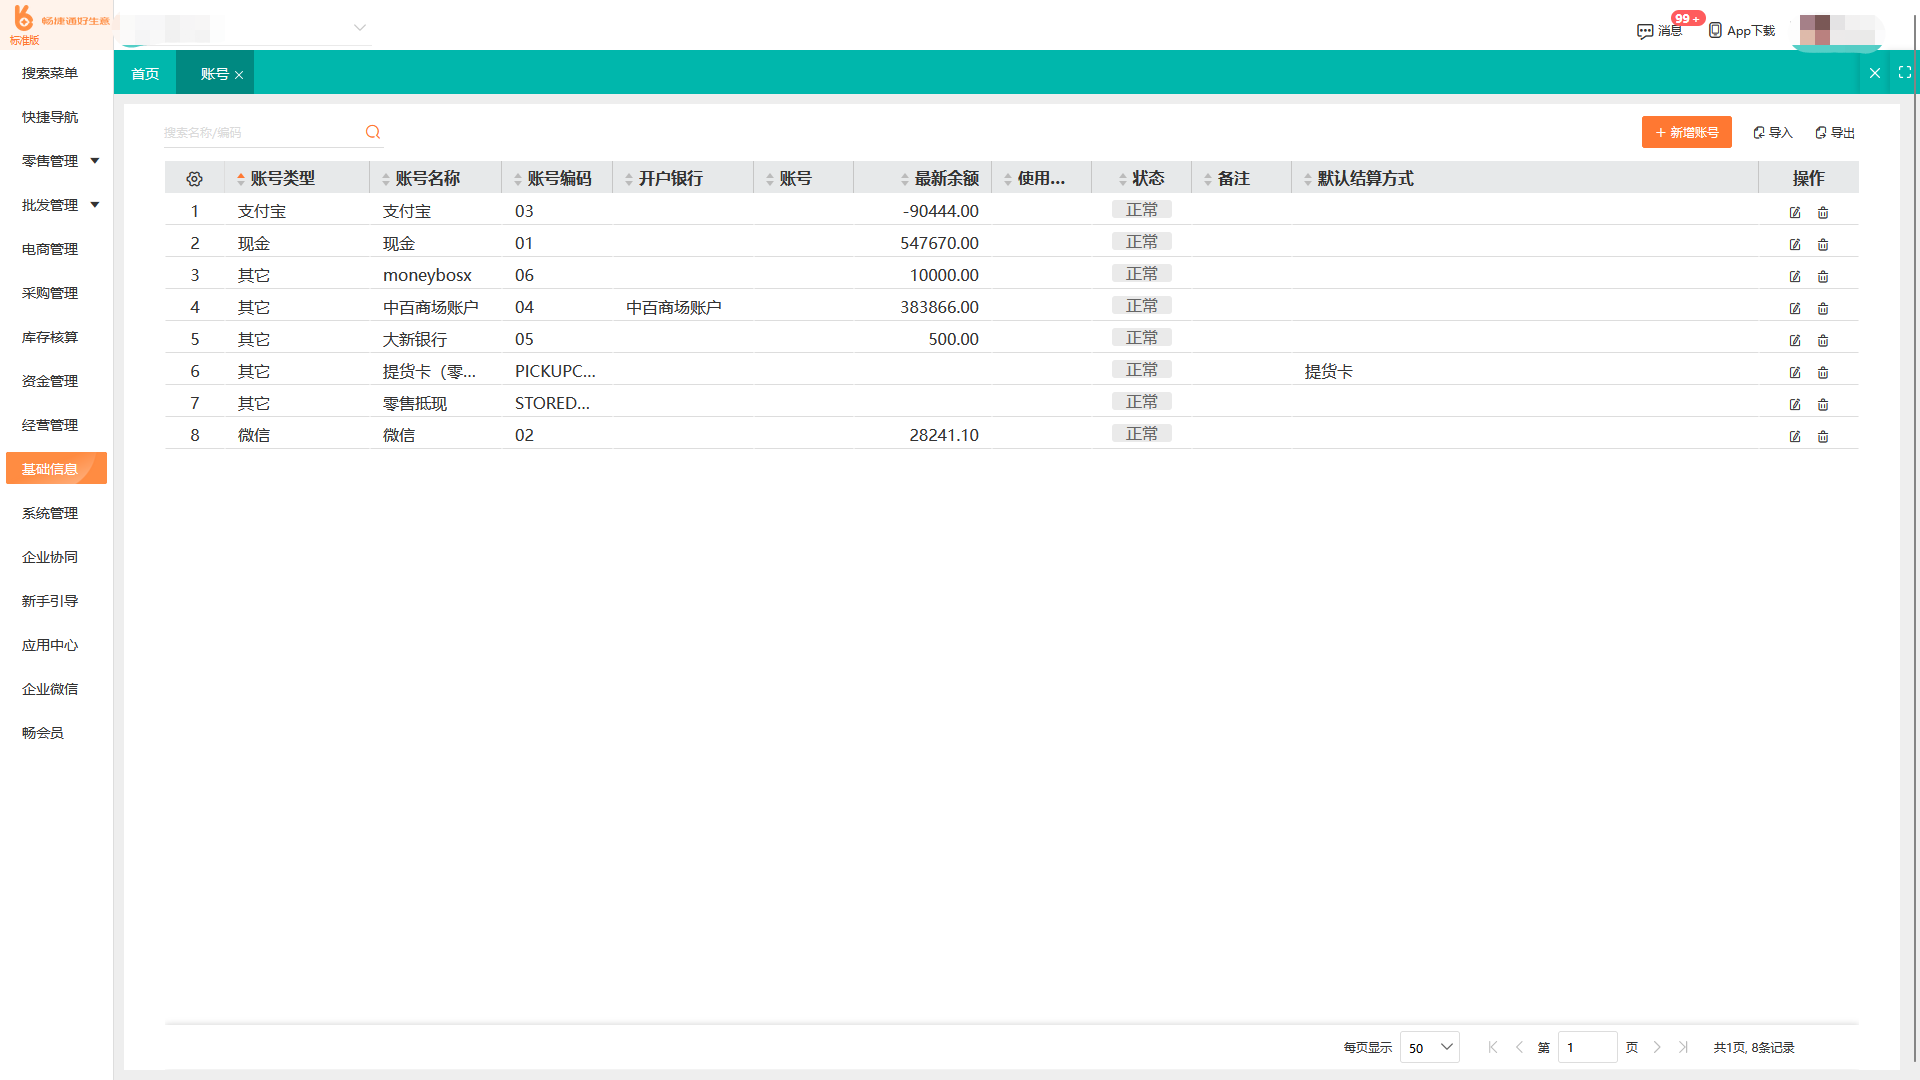The image size is (1920, 1080).
Task: Click the search magnifier icon
Action: 375,131
